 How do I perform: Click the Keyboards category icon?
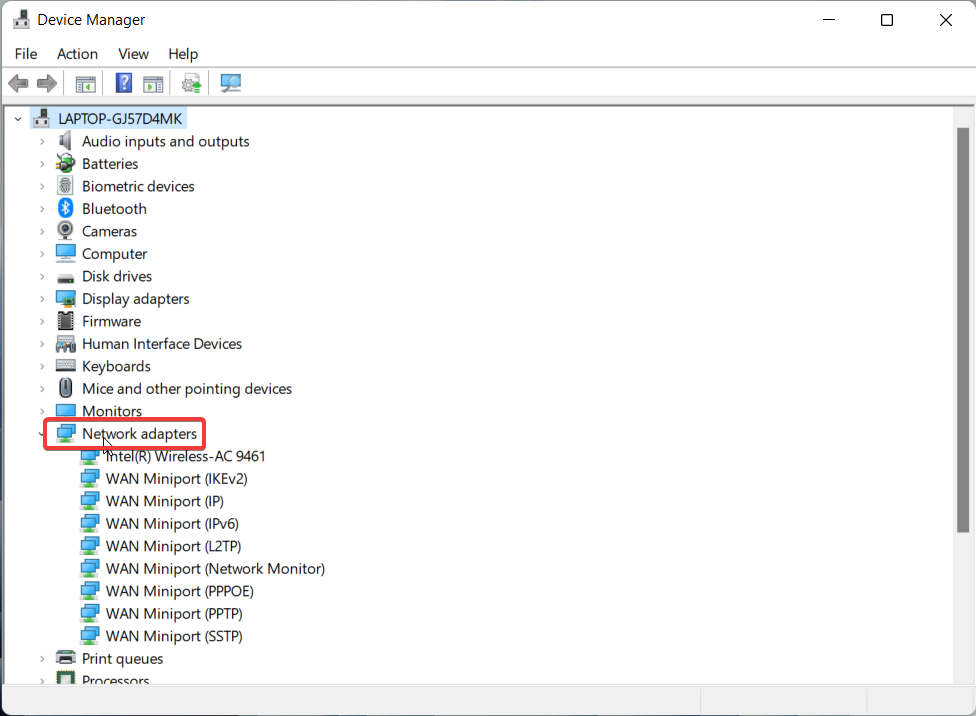click(x=65, y=365)
